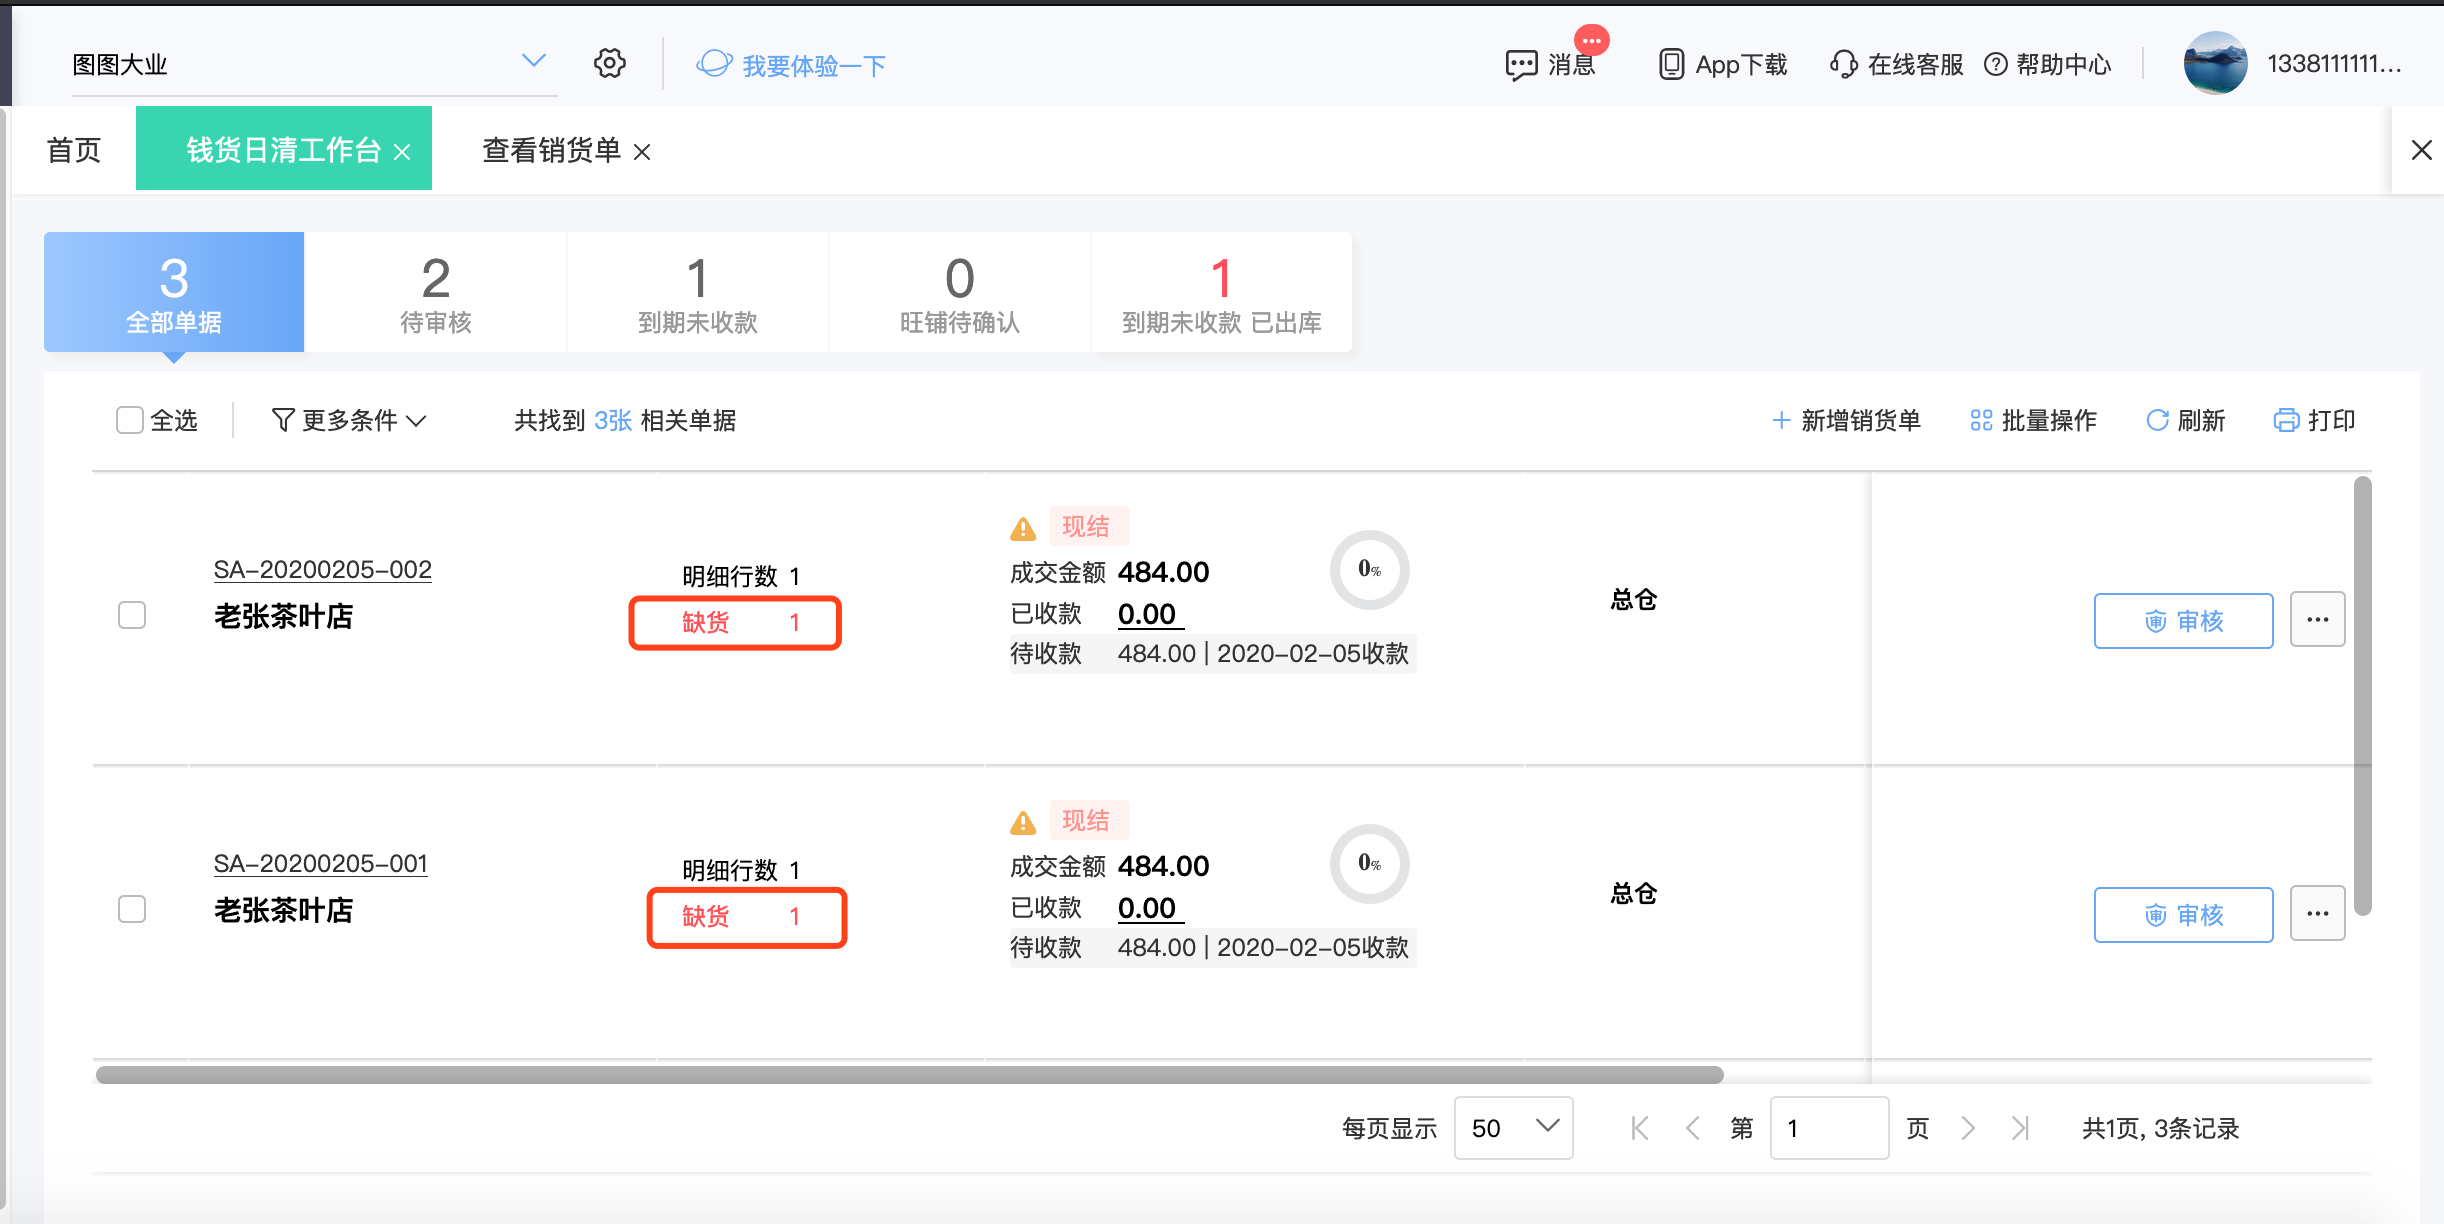The height and width of the screenshot is (1224, 2444).
Task: Click the App下载 icon
Action: 1668,62
